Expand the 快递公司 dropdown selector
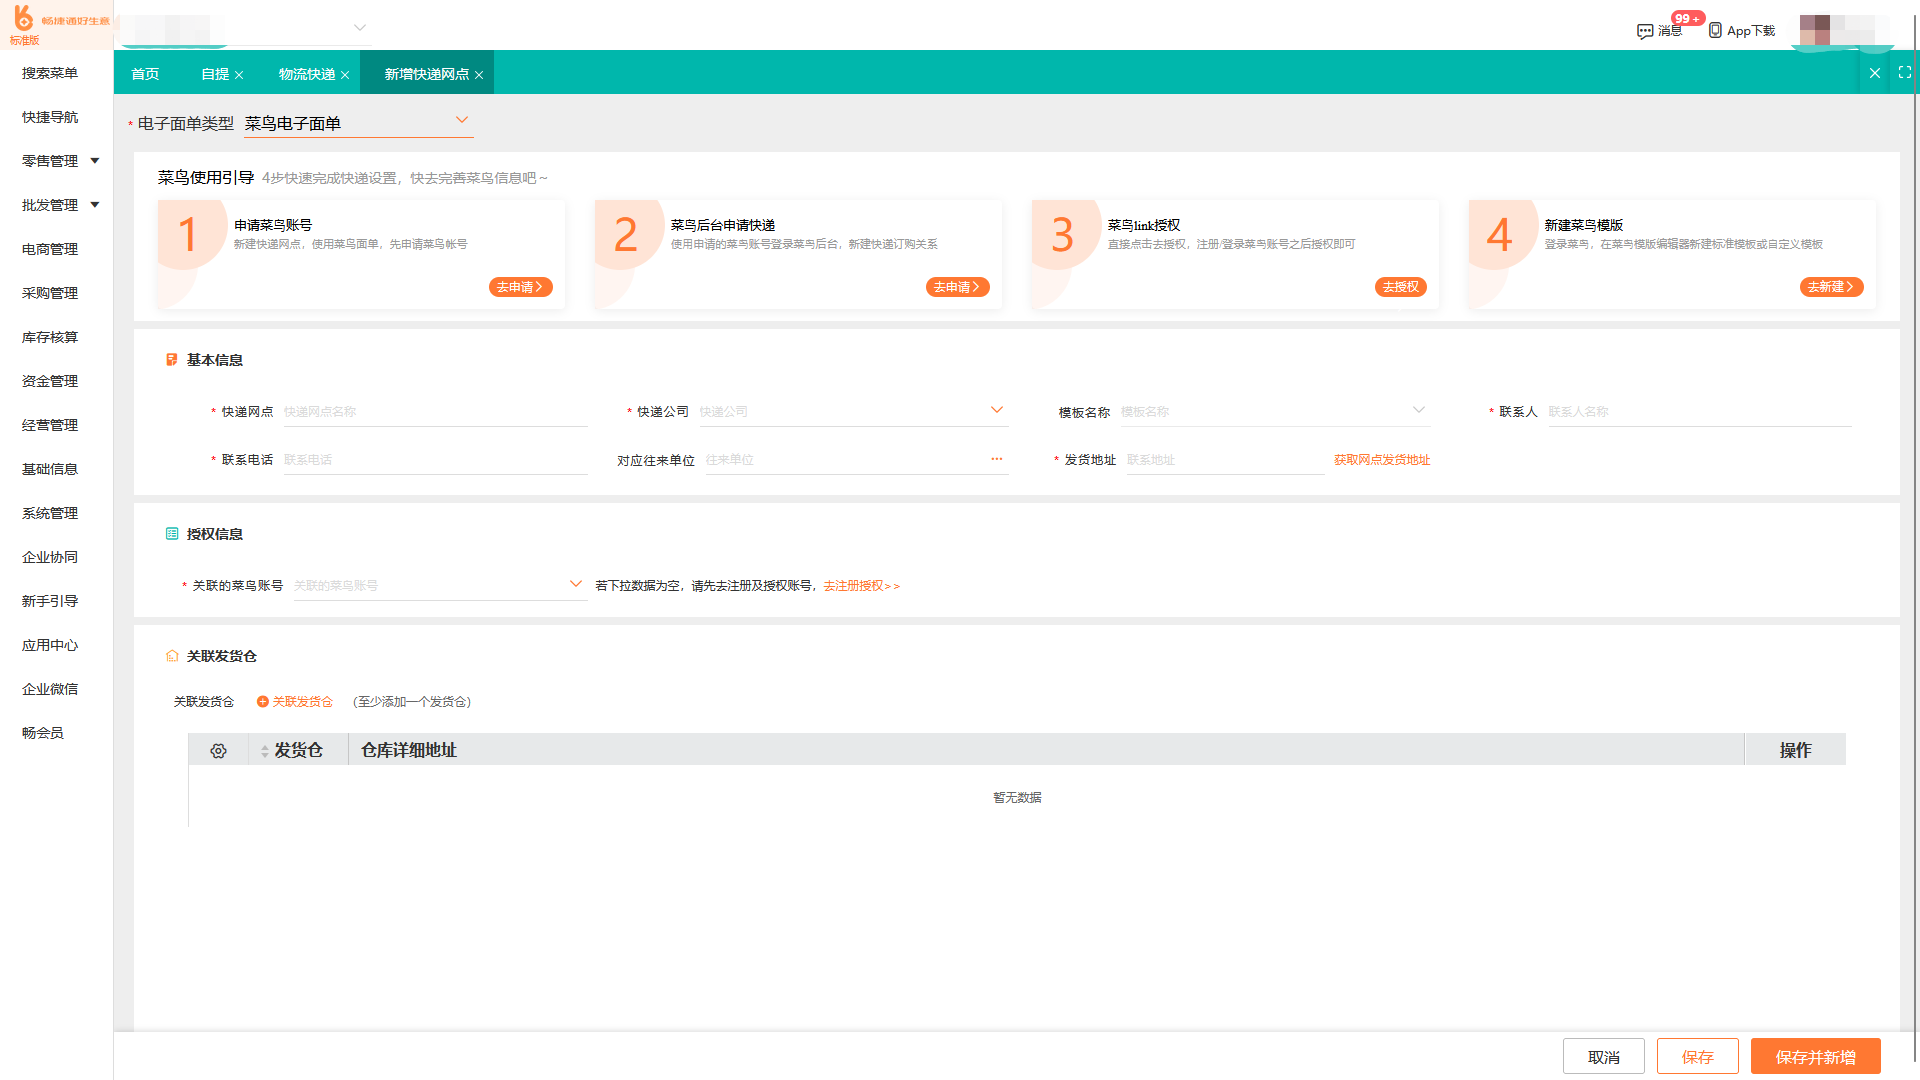The height and width of the screenshot is (1080, 1920). 998,410
